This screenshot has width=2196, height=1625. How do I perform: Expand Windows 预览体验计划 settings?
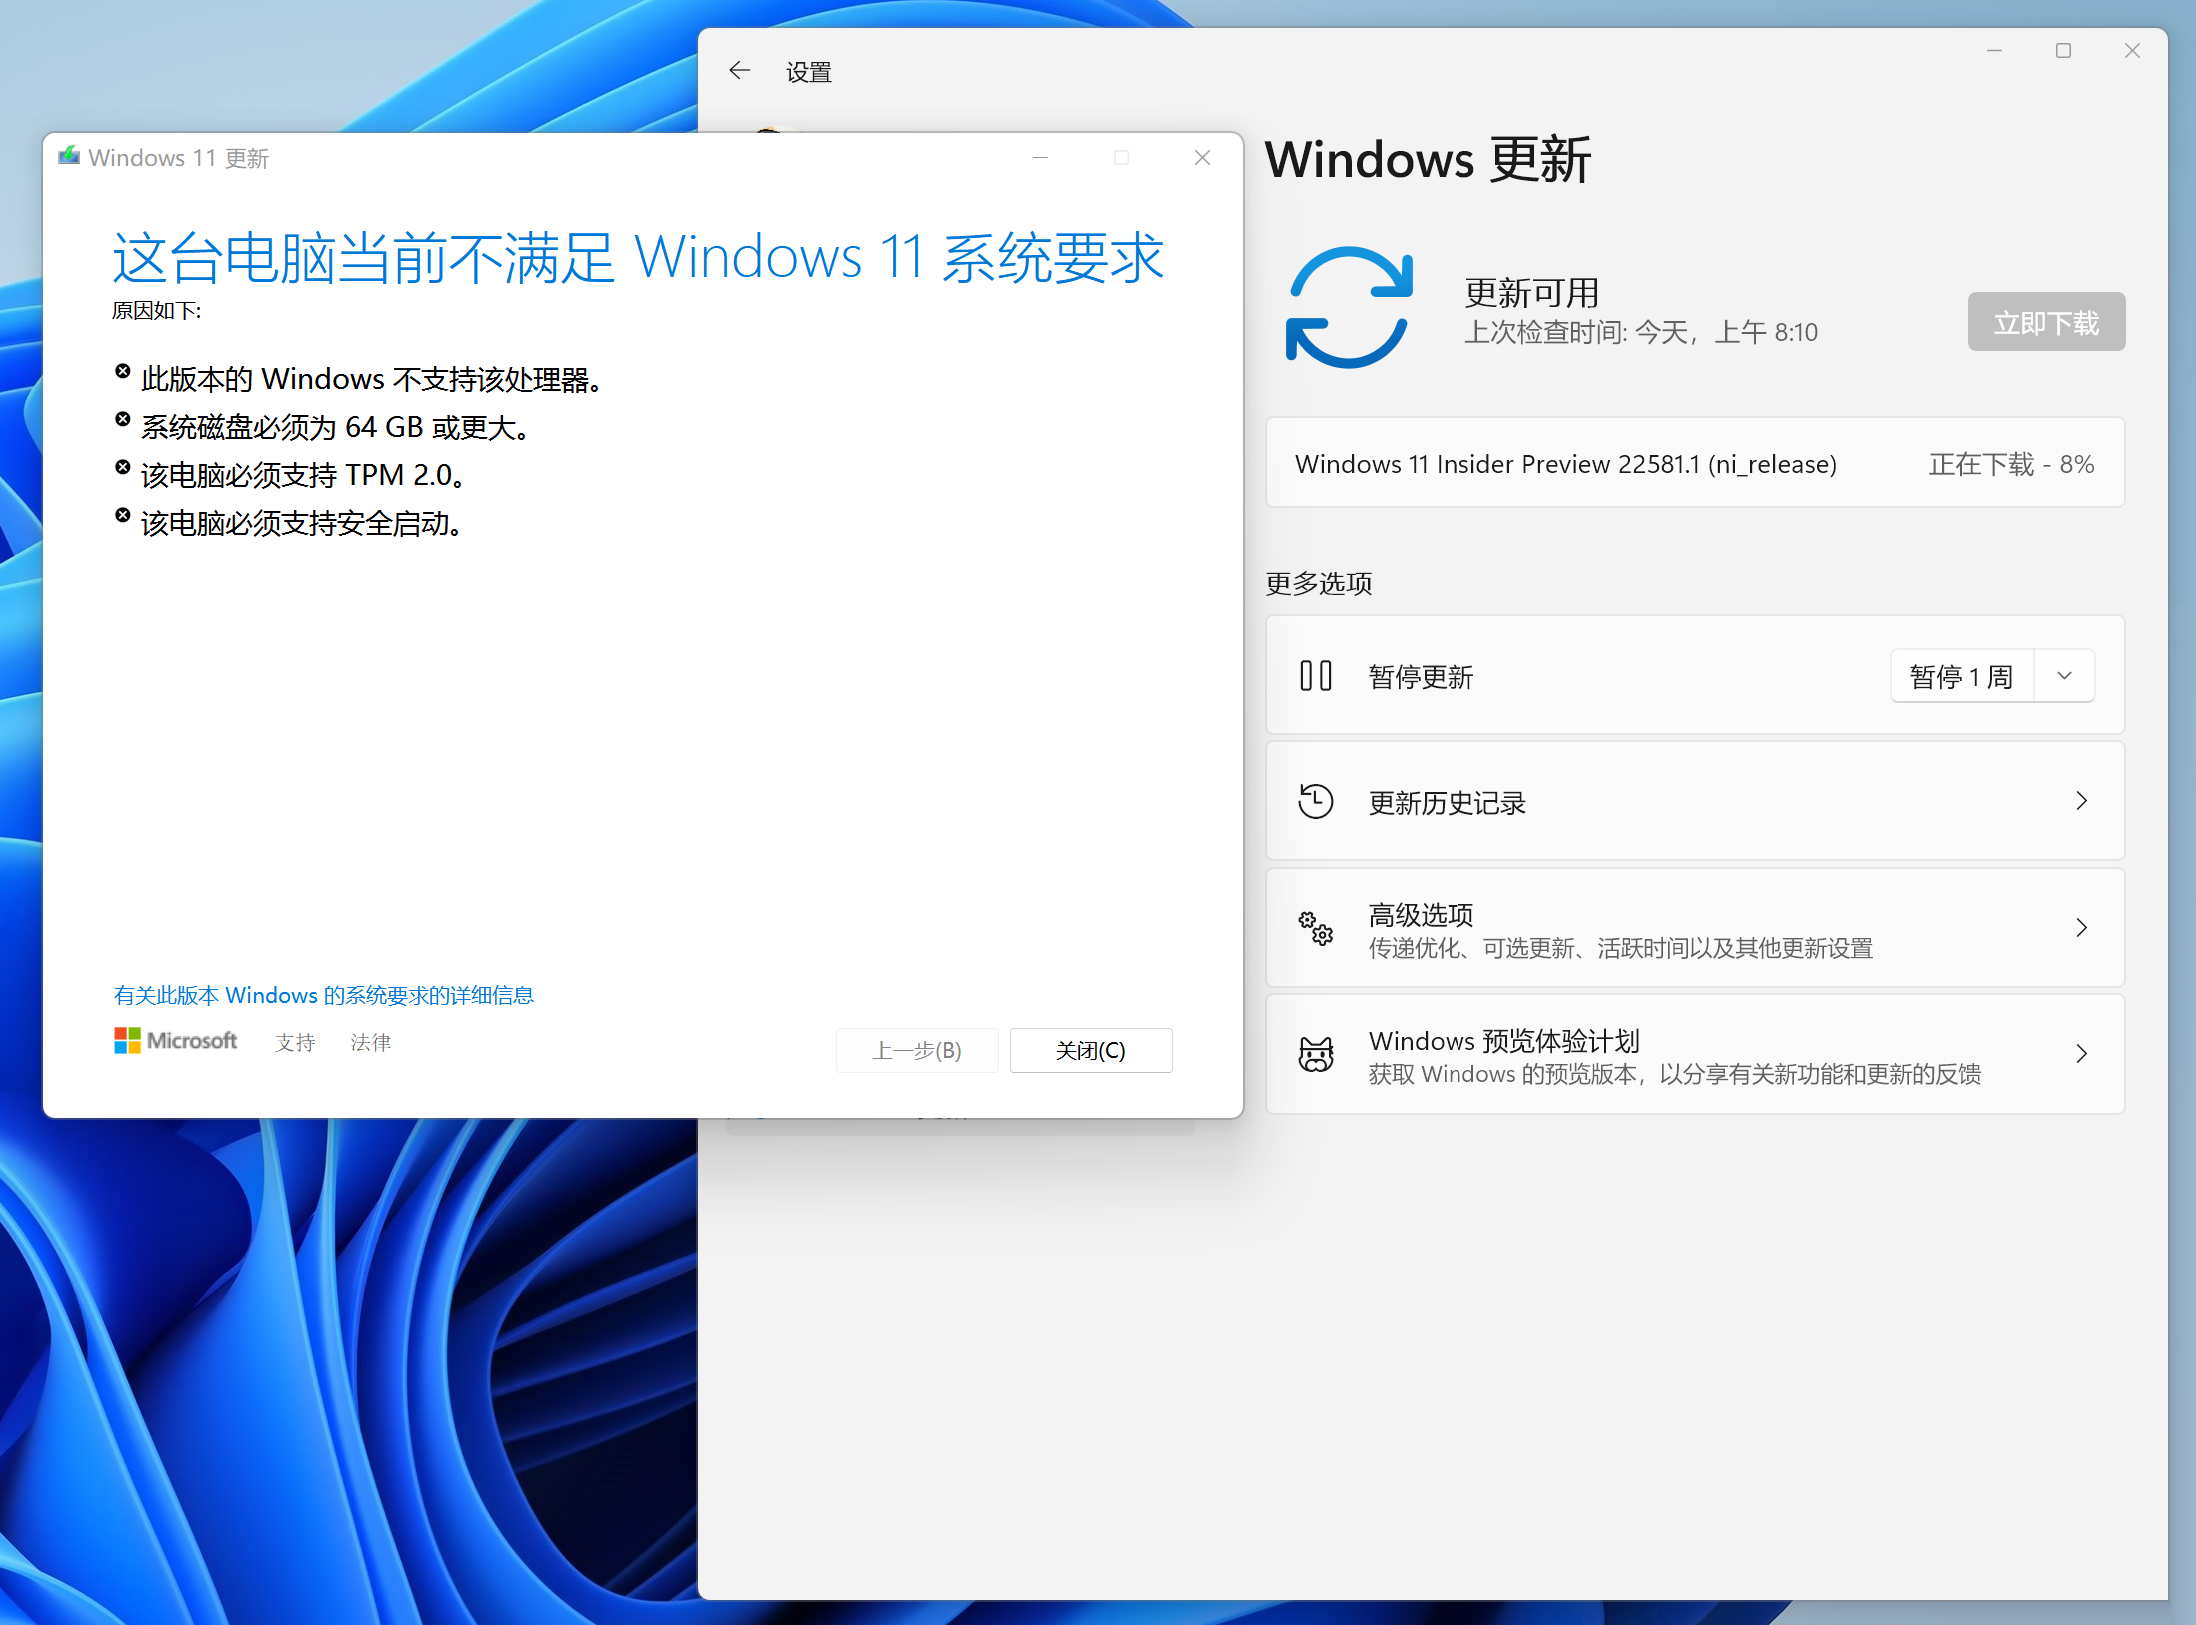pos(2083,1053)
